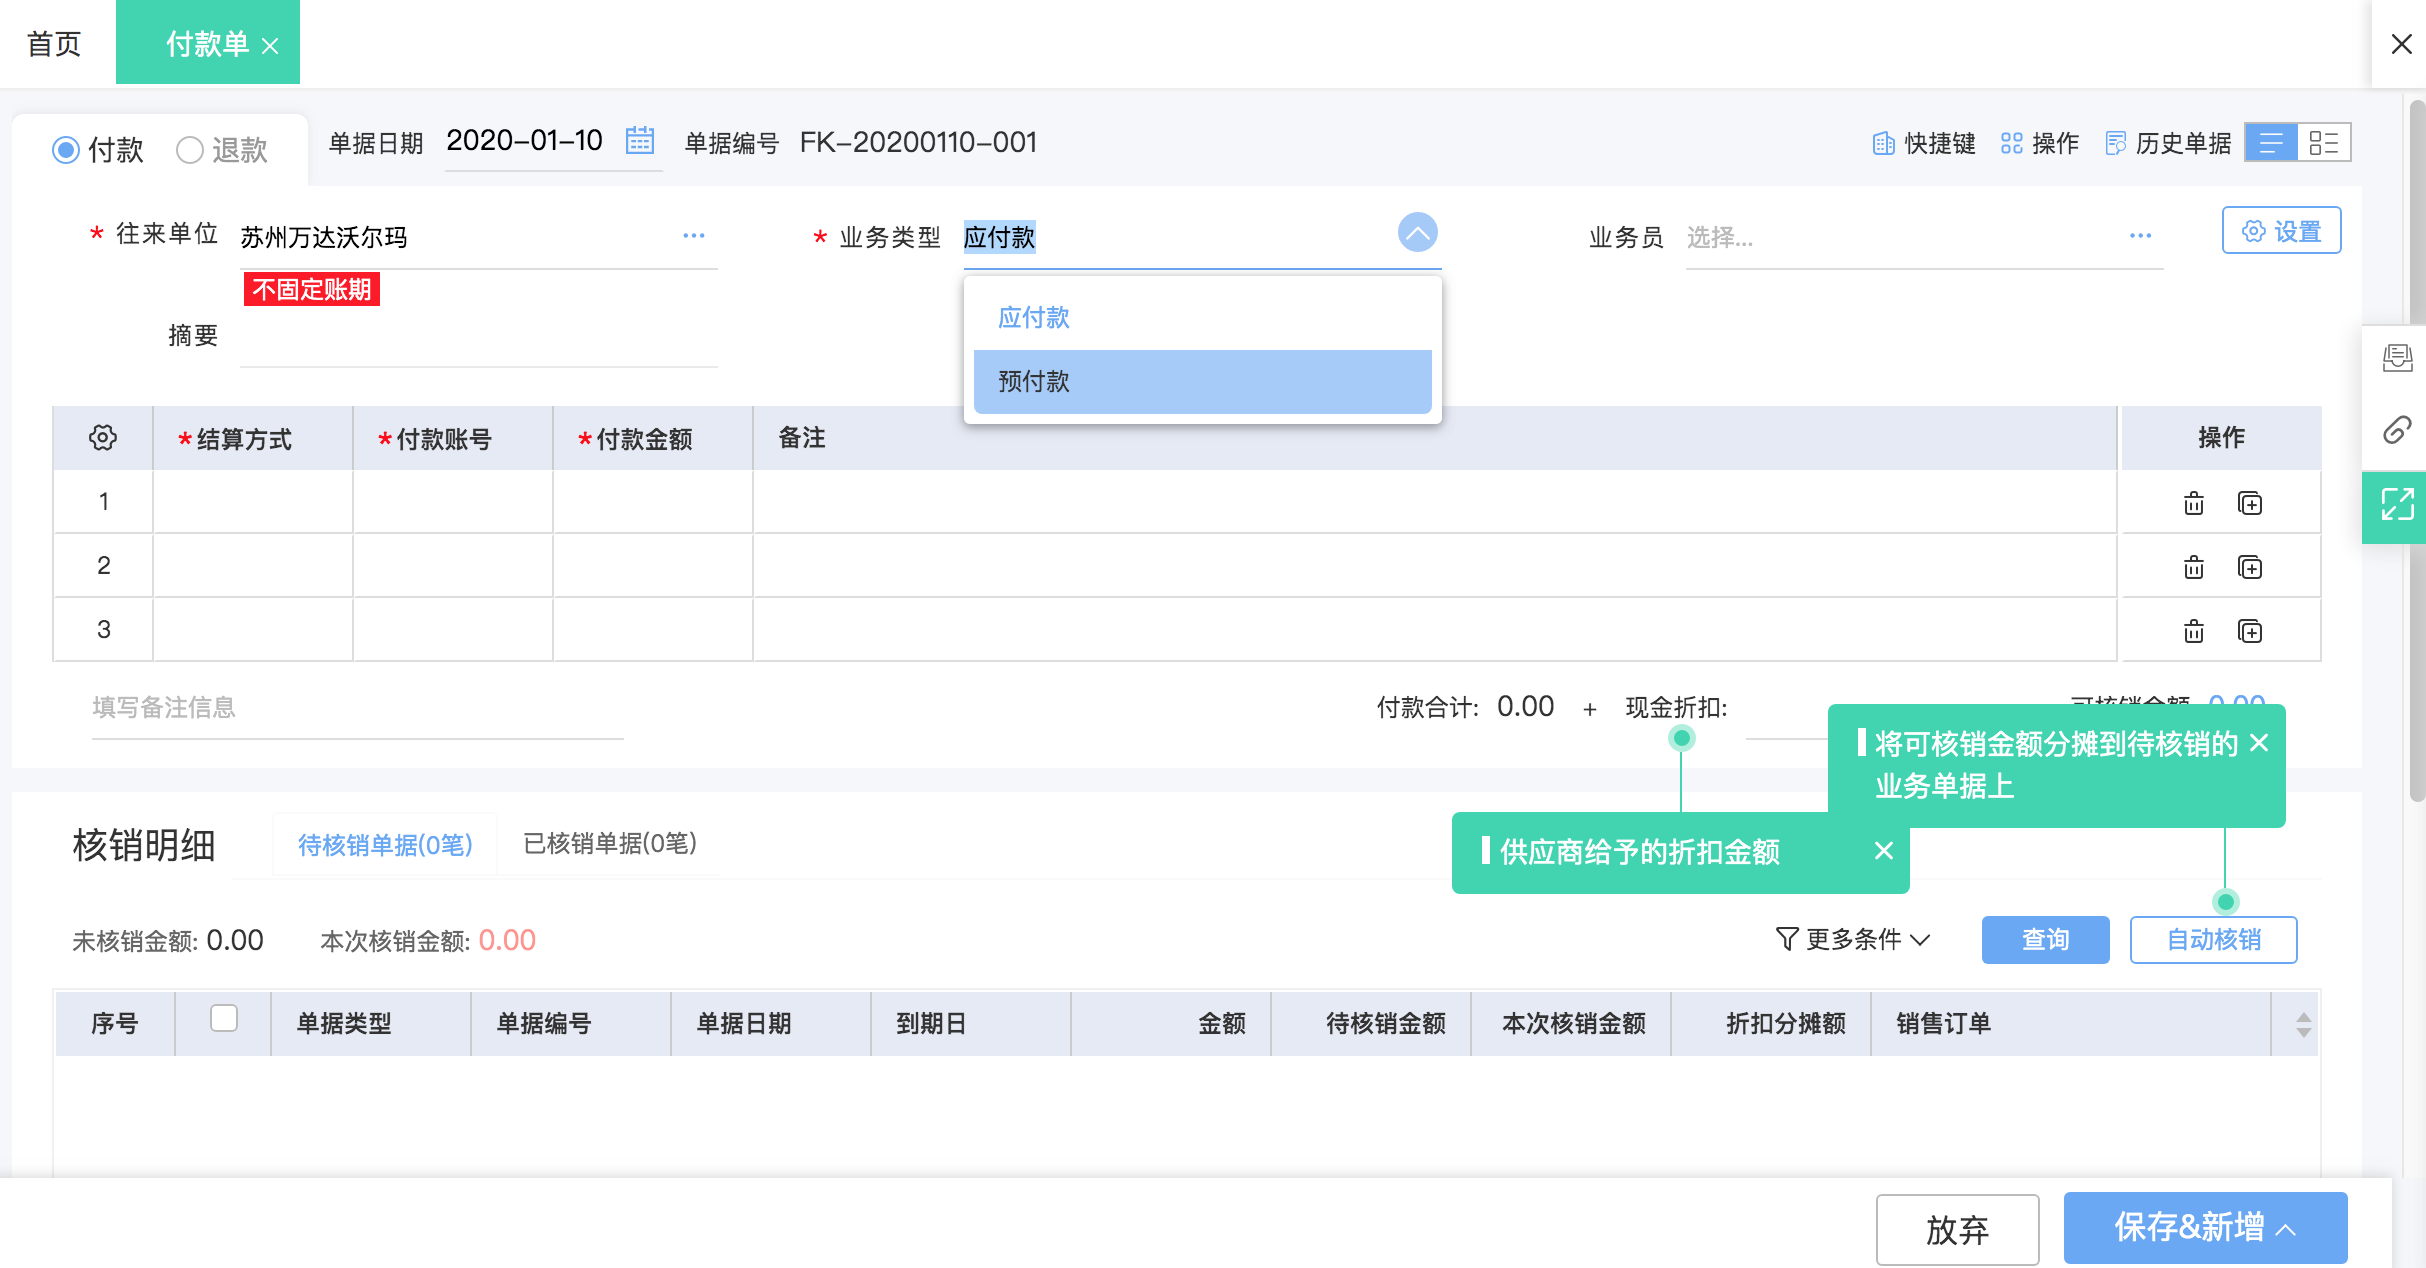Screen dimensions: 2426x1268
Task: Click 自动核销 button to auto reconcile
Action: pos(2216,941)
